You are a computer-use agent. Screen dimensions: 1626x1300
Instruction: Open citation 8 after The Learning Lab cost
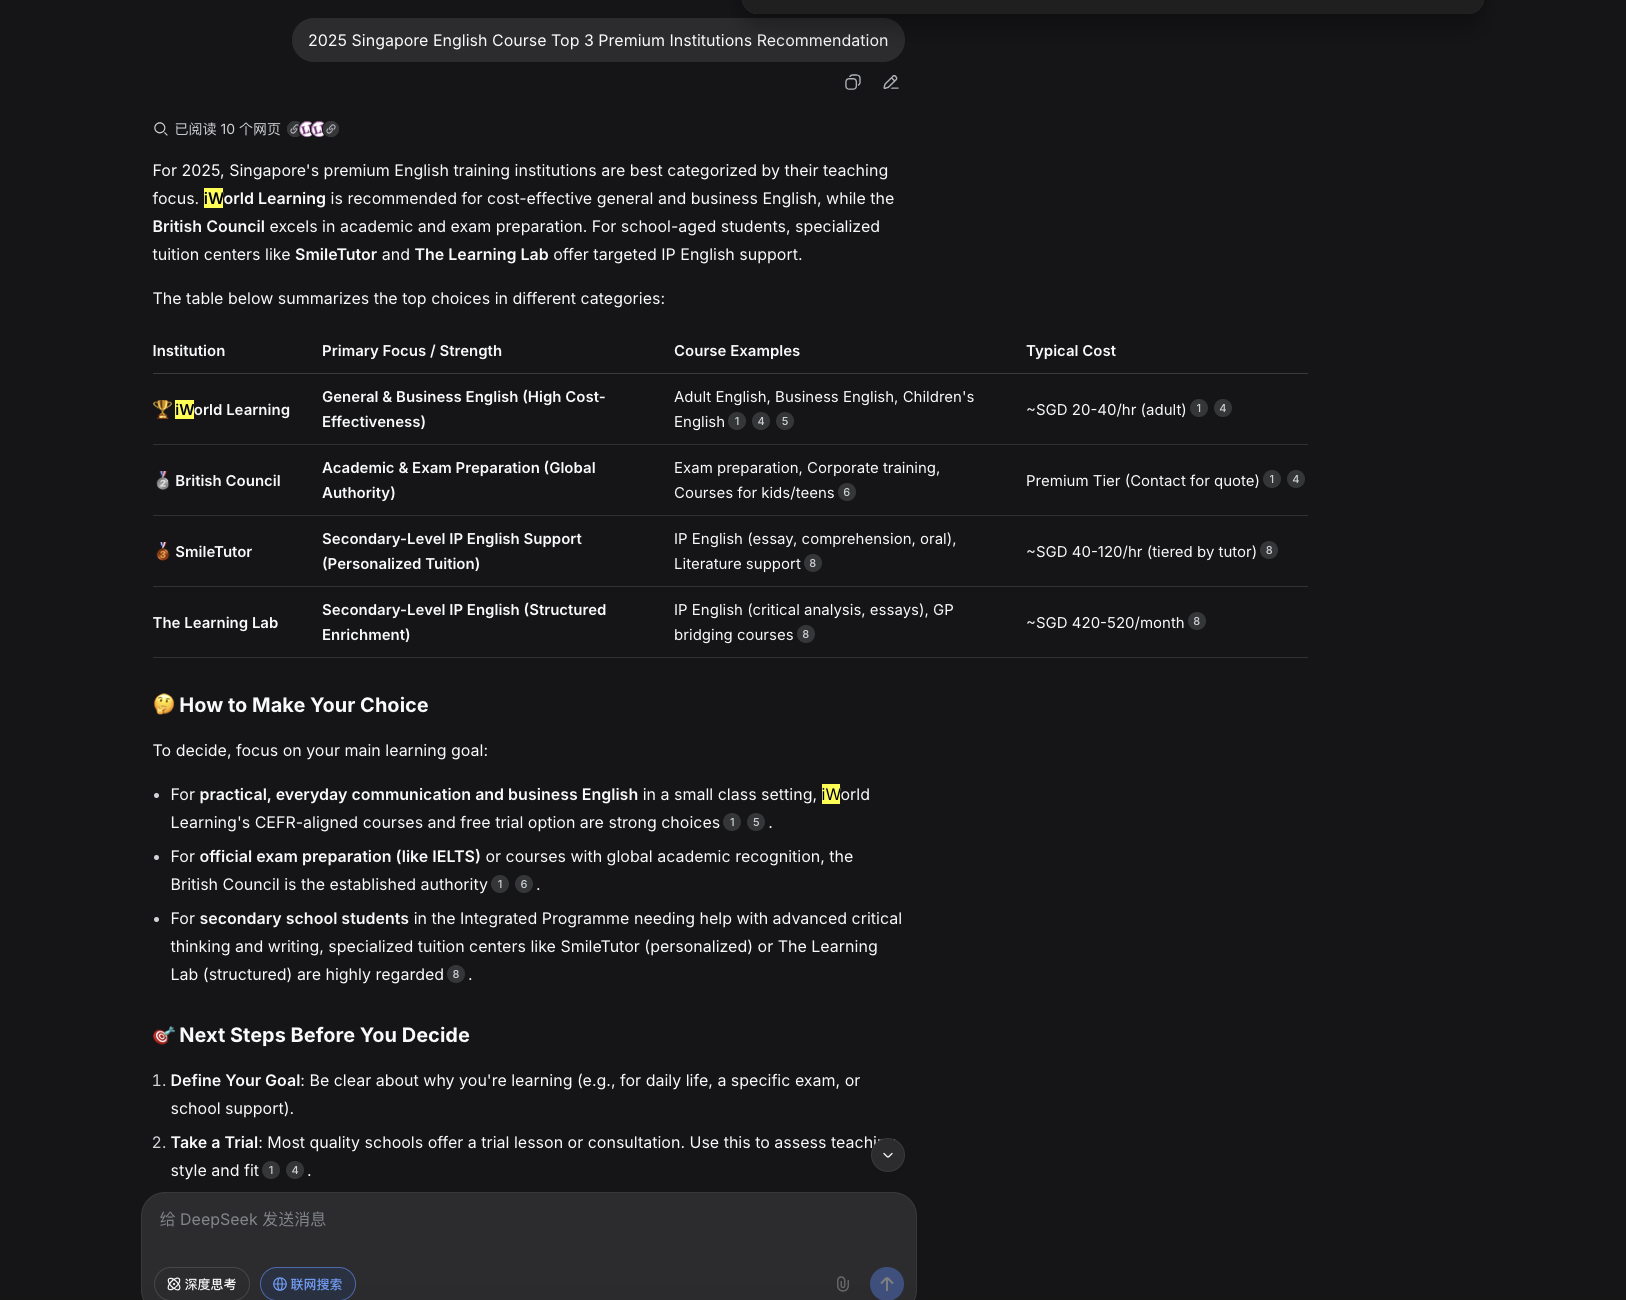click(x=1196, y=621)
